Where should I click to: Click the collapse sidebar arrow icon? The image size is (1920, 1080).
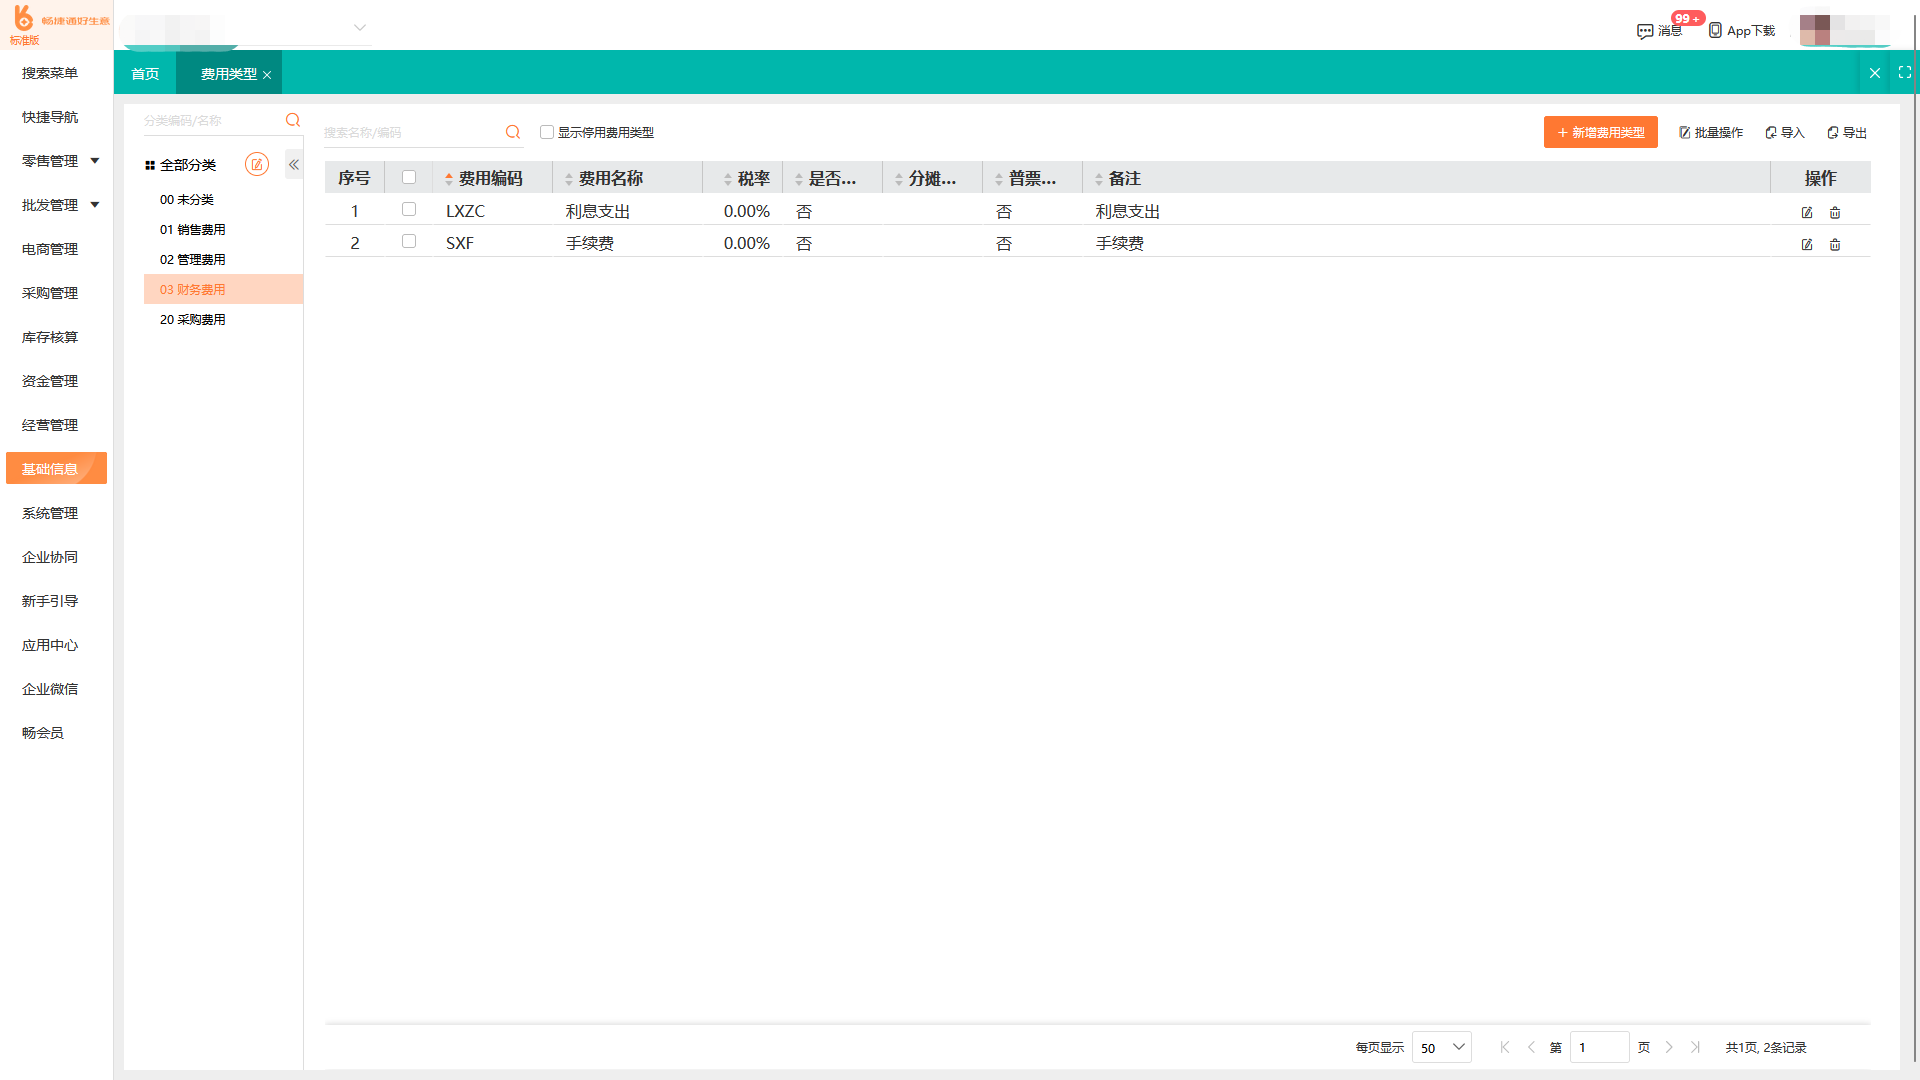click(x=295, y=164)
